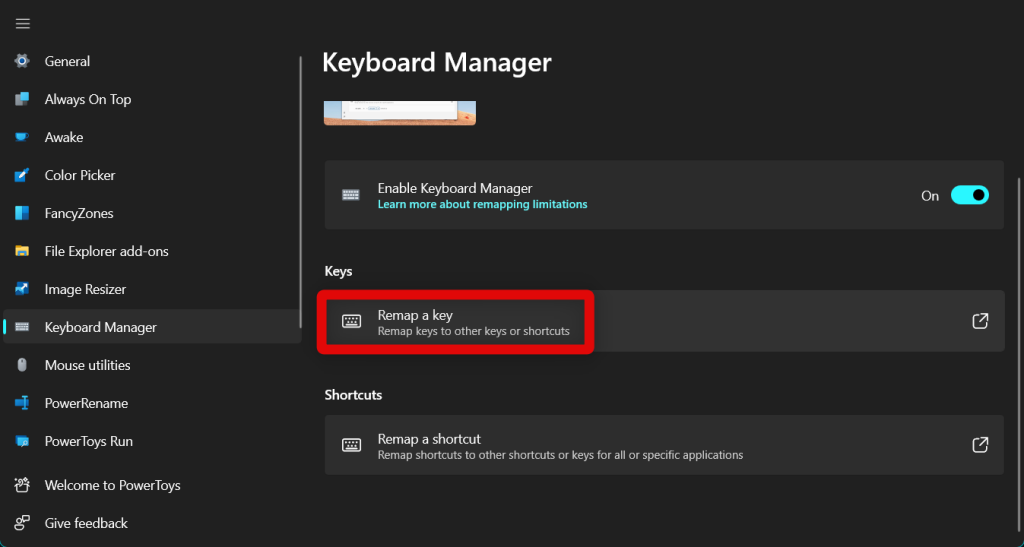Click the Remap a shortcut row
This screenshot has height=547, width=1024.
664,445
